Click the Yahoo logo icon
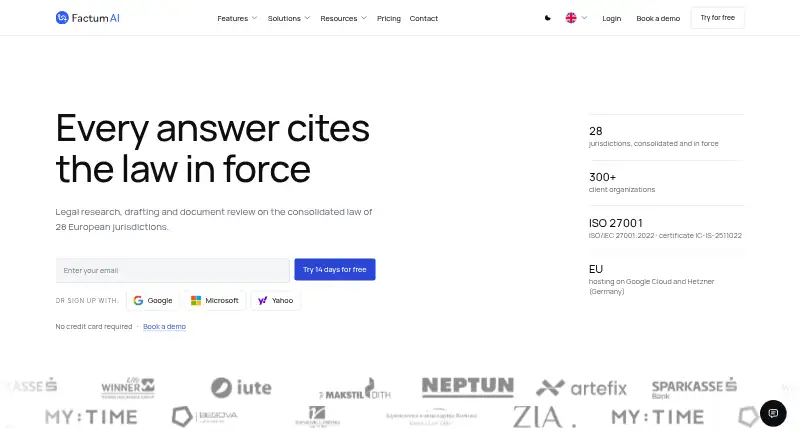The width and height of the screenshot is (800, 440). click(262, 301)
